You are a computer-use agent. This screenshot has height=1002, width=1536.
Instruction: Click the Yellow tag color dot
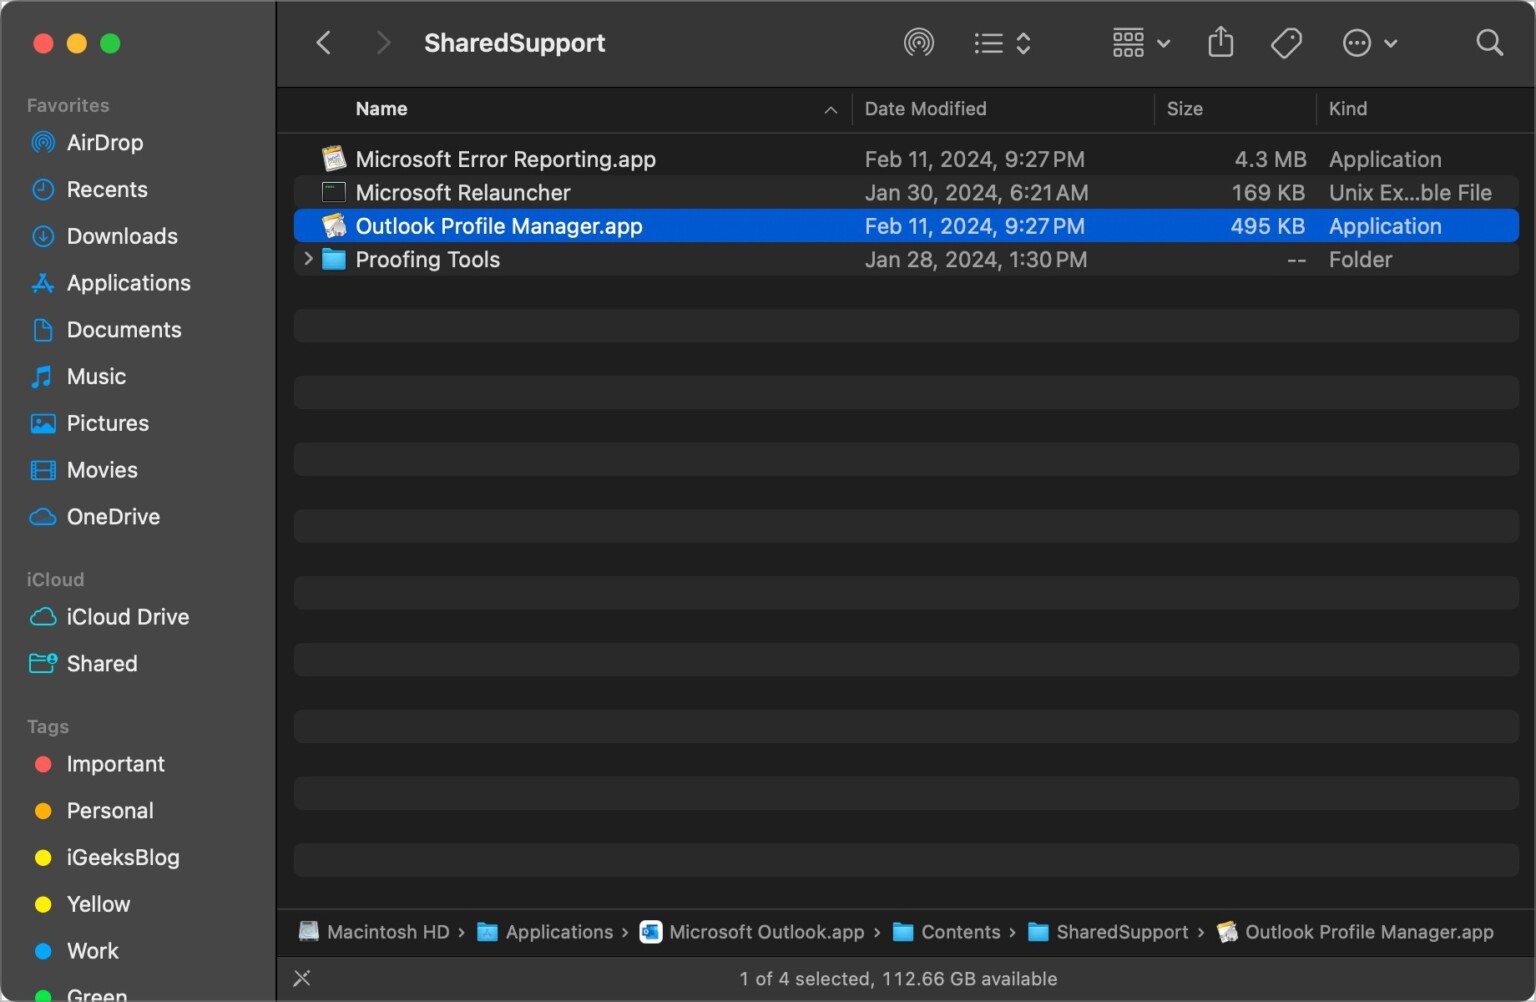click(42, 904)
